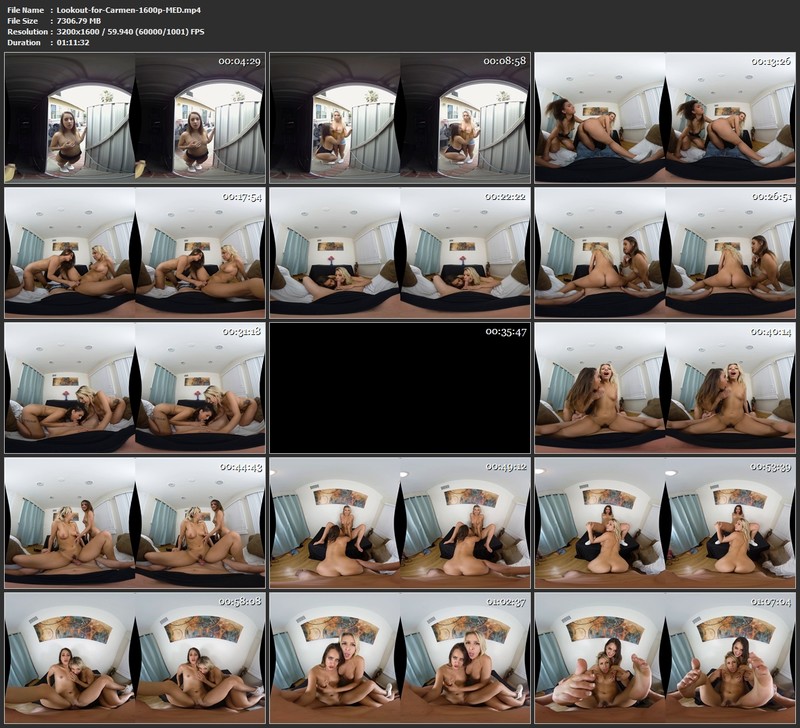The height and width of the screenshot is (728, 800).
Task: Select the frame marked 00:08:58
Action: (400, 117)
